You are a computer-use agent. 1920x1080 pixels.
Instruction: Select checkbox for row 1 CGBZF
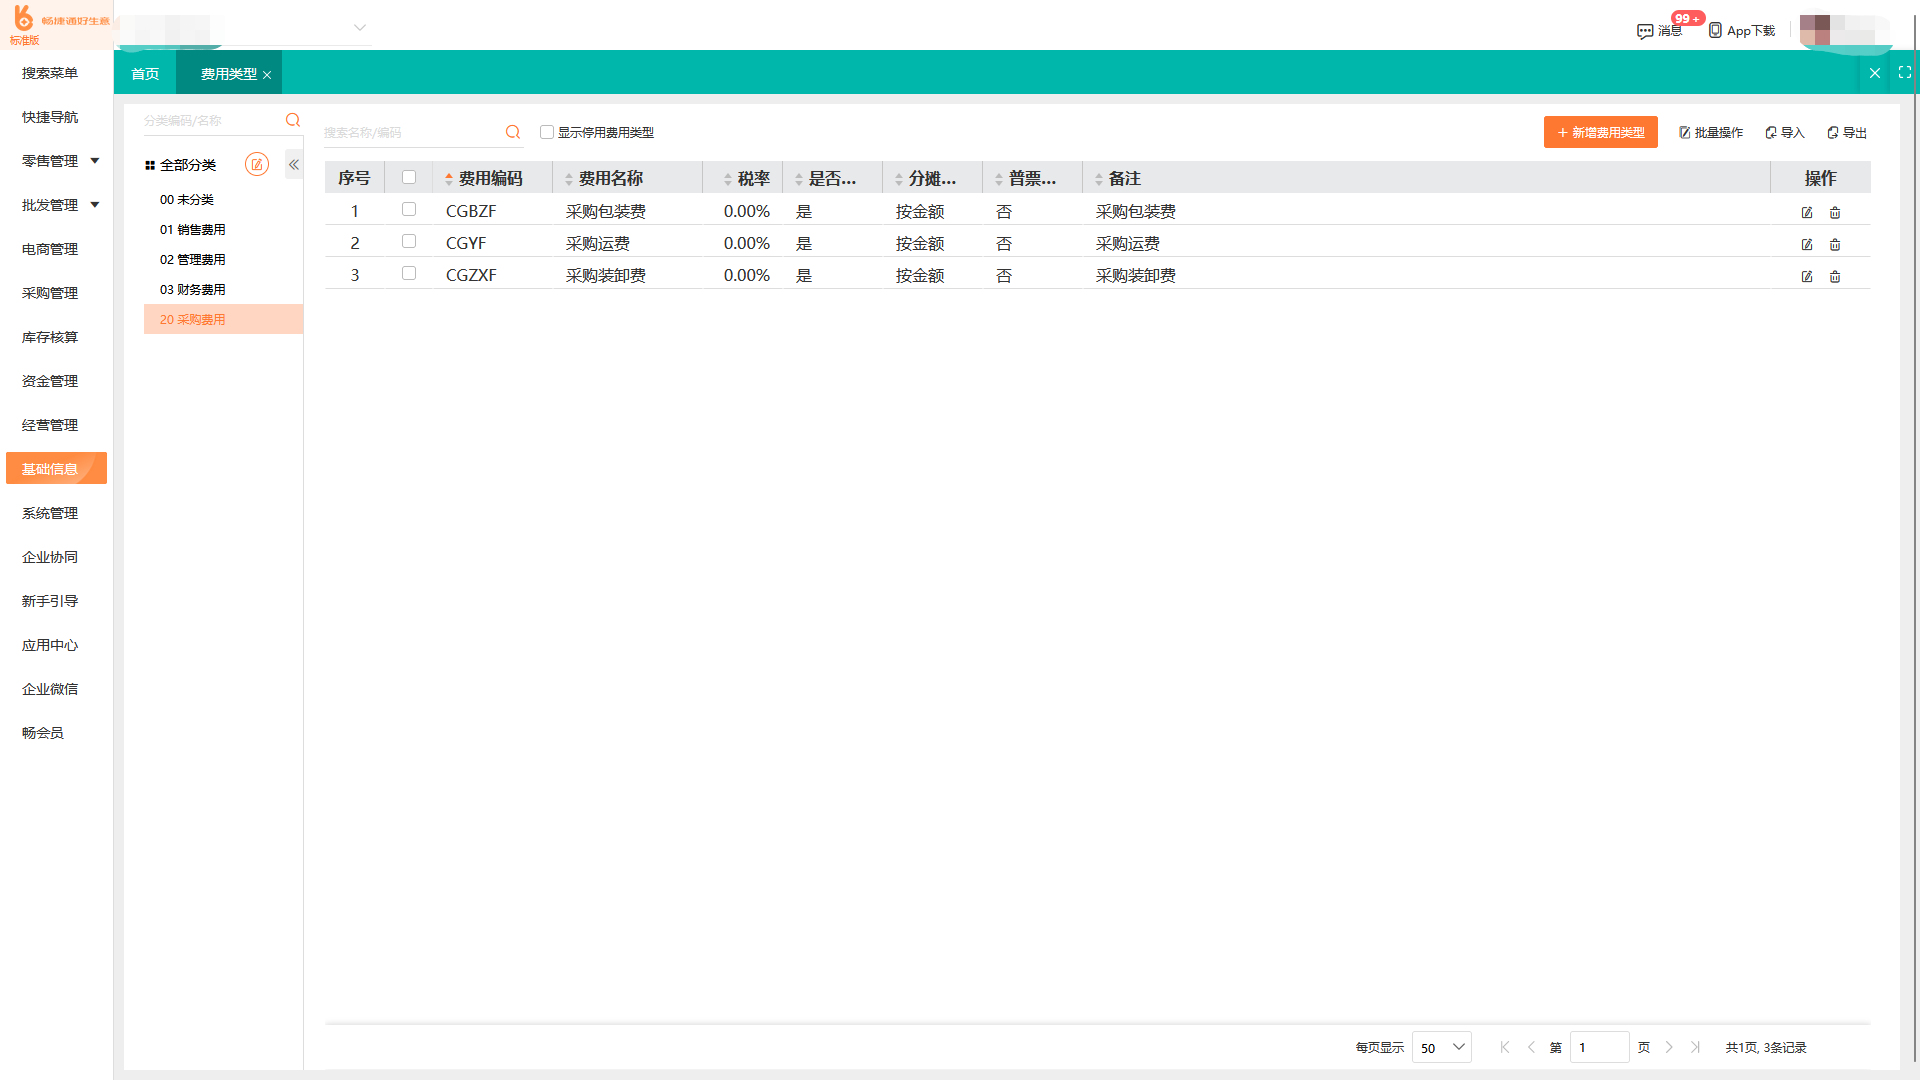[x=409, y=210]
